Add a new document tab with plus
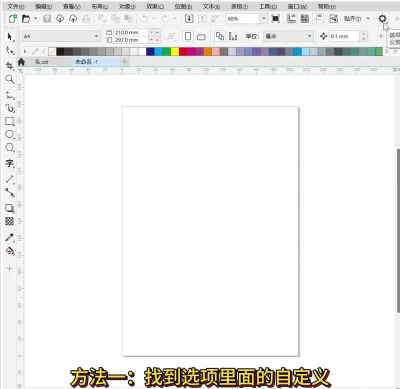 pos(124,61)
